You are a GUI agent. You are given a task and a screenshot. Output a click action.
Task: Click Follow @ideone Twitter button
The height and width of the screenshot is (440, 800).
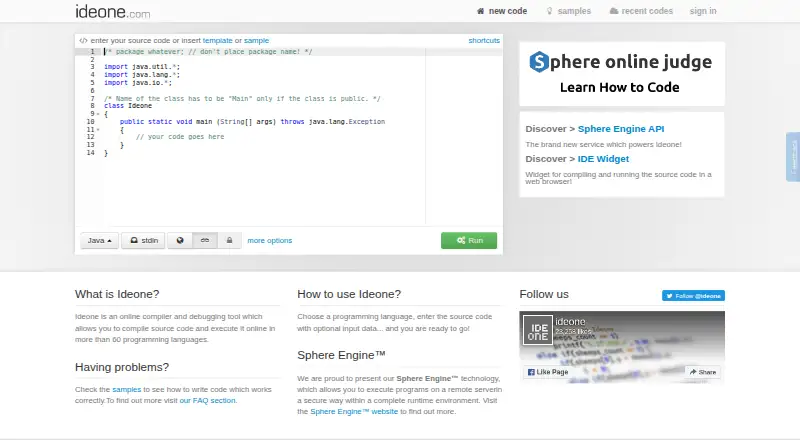pos(693,296)
